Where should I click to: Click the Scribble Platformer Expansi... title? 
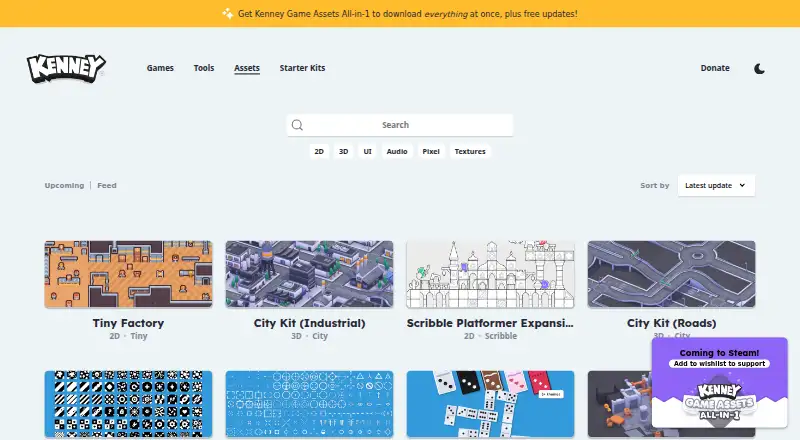point(490,323)
